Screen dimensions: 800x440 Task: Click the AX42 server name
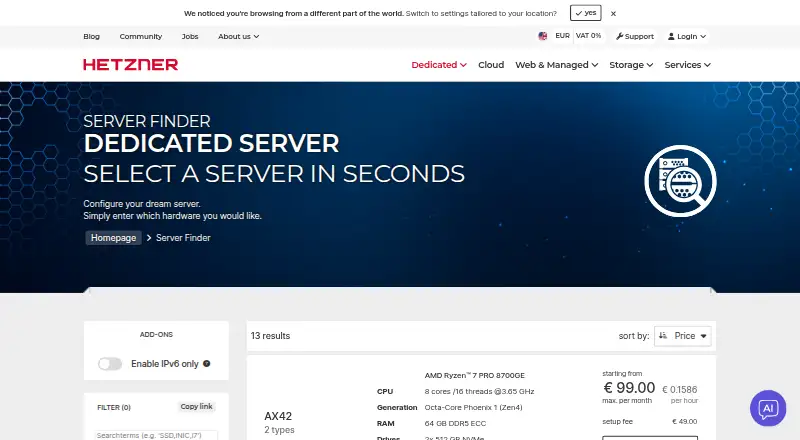(278, 416)
